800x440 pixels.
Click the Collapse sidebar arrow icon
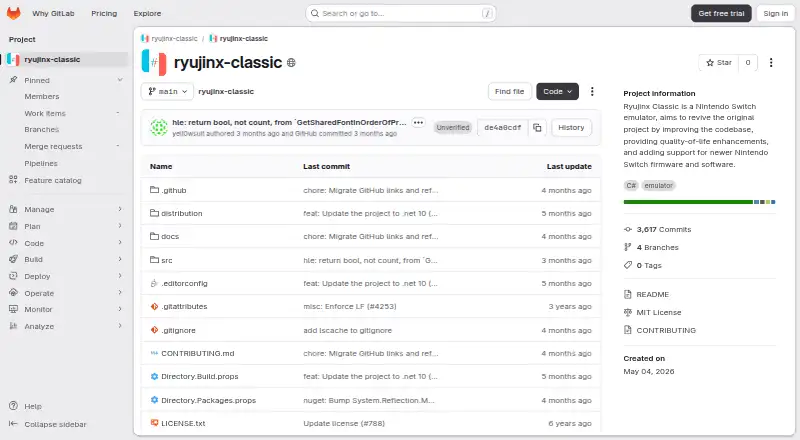(x=13, y=424)
